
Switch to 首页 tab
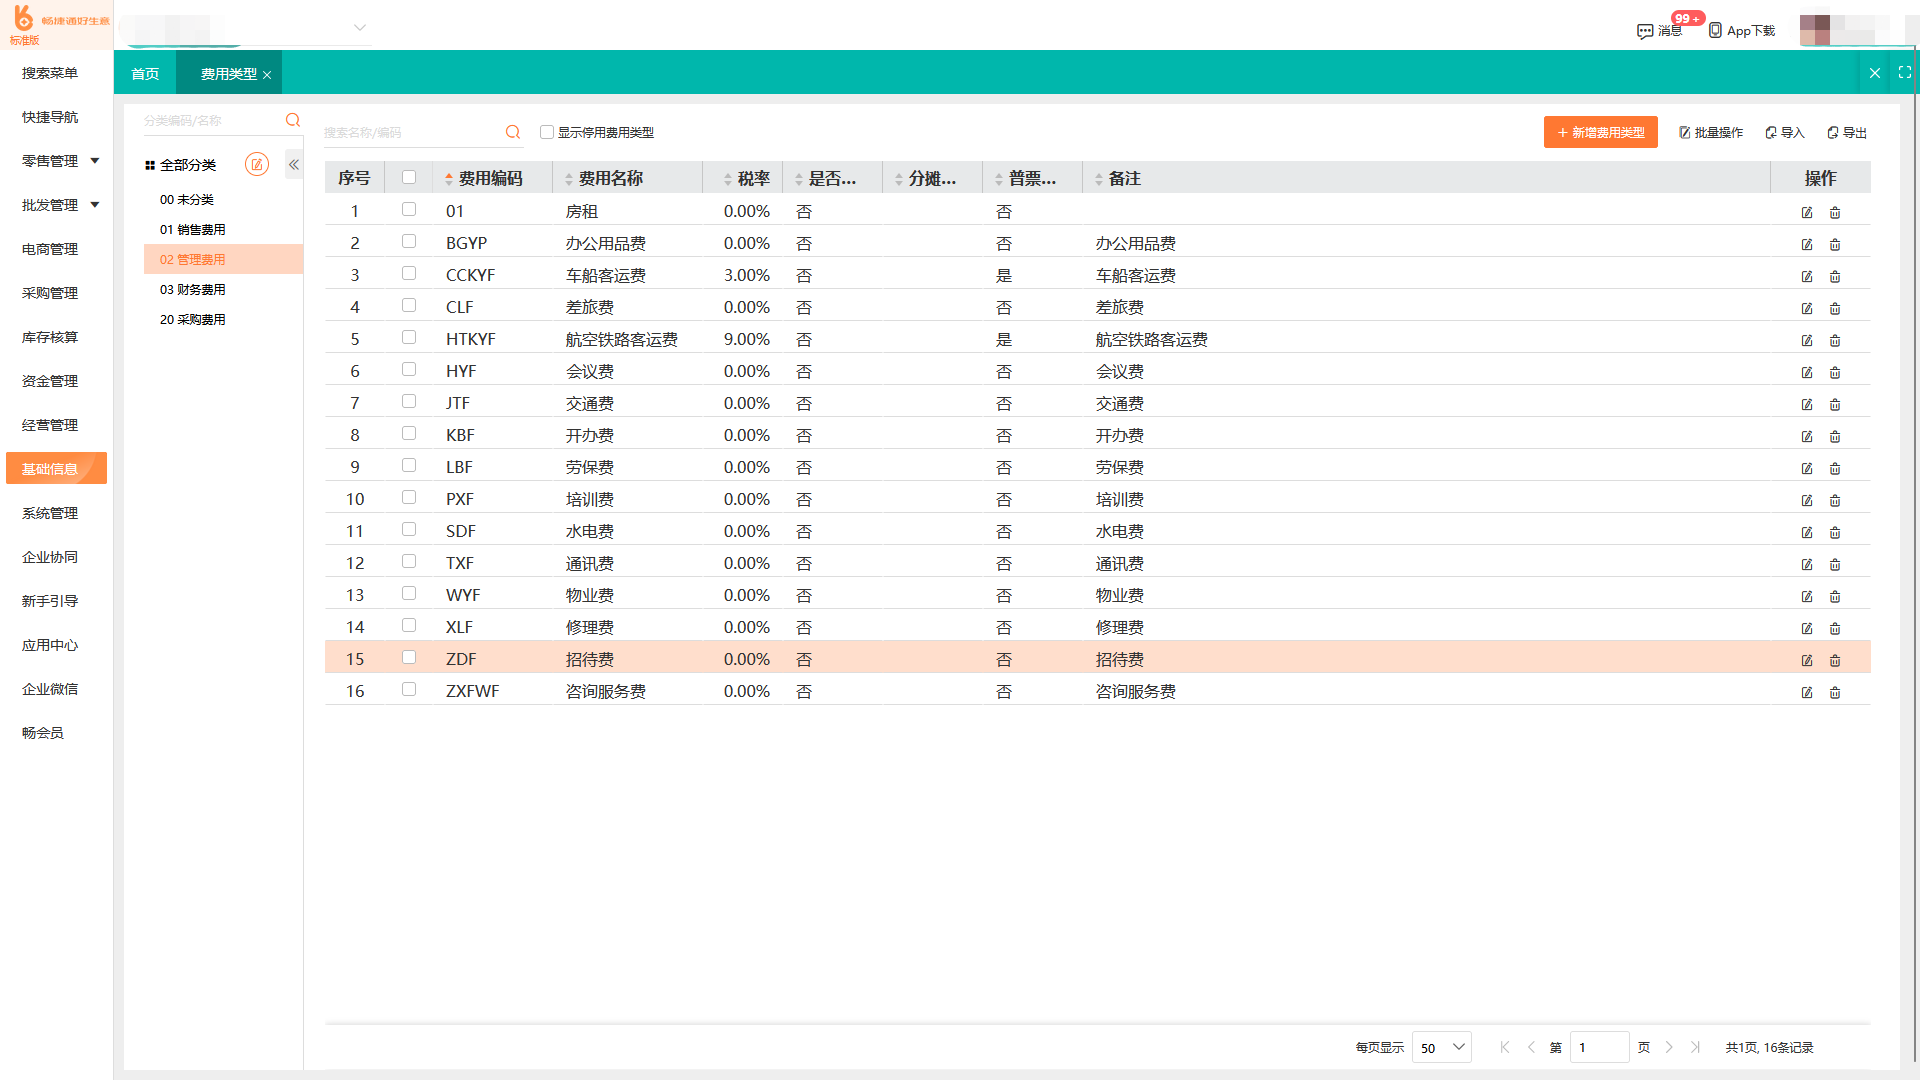pos(145,73)
